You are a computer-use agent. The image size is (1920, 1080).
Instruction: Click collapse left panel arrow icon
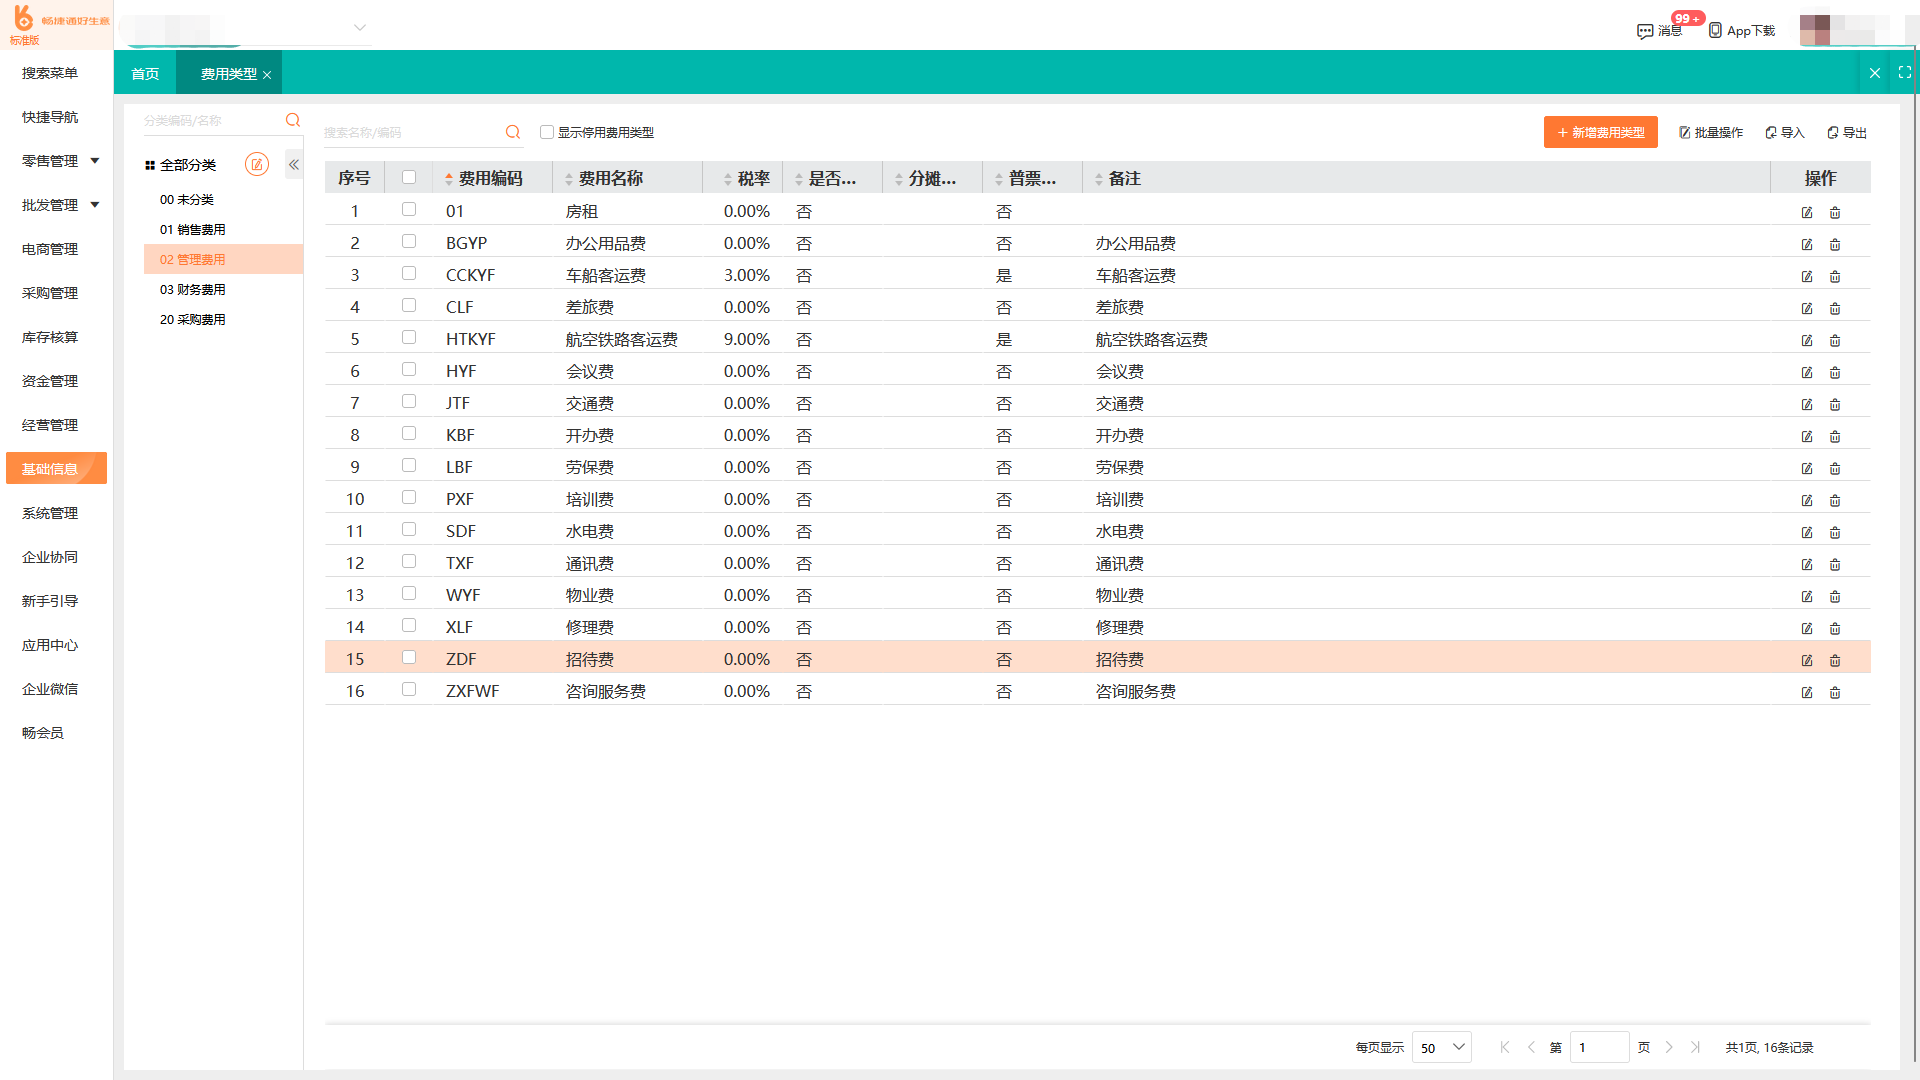293,162
